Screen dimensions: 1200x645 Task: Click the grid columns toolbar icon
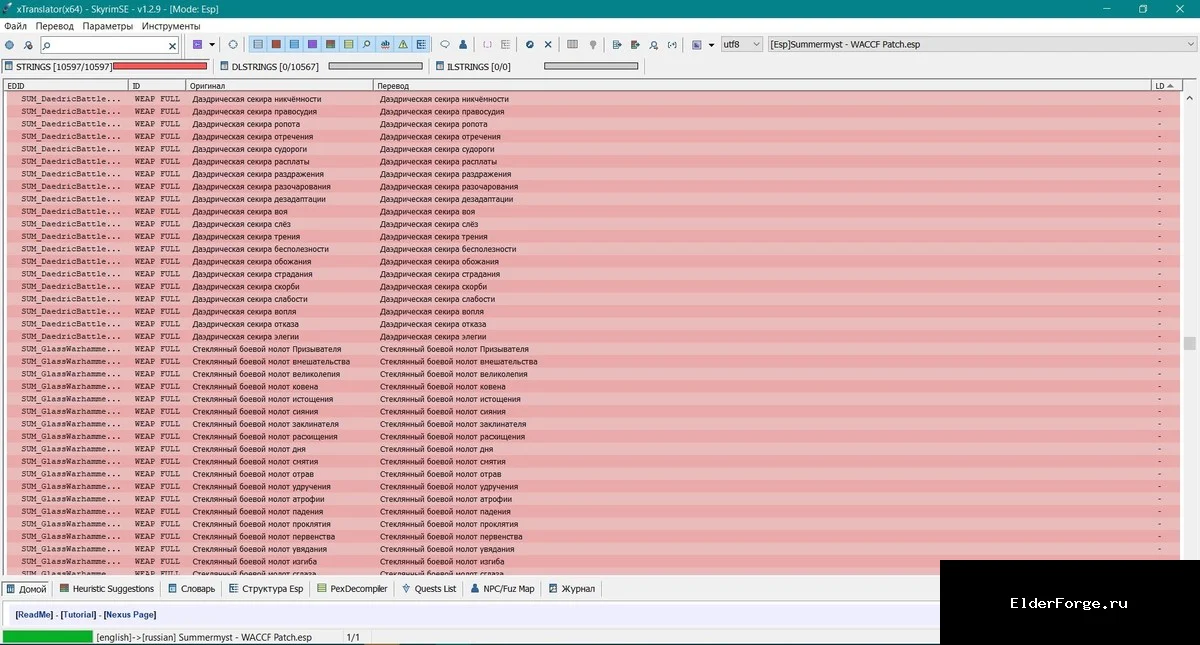click(572, 45)
